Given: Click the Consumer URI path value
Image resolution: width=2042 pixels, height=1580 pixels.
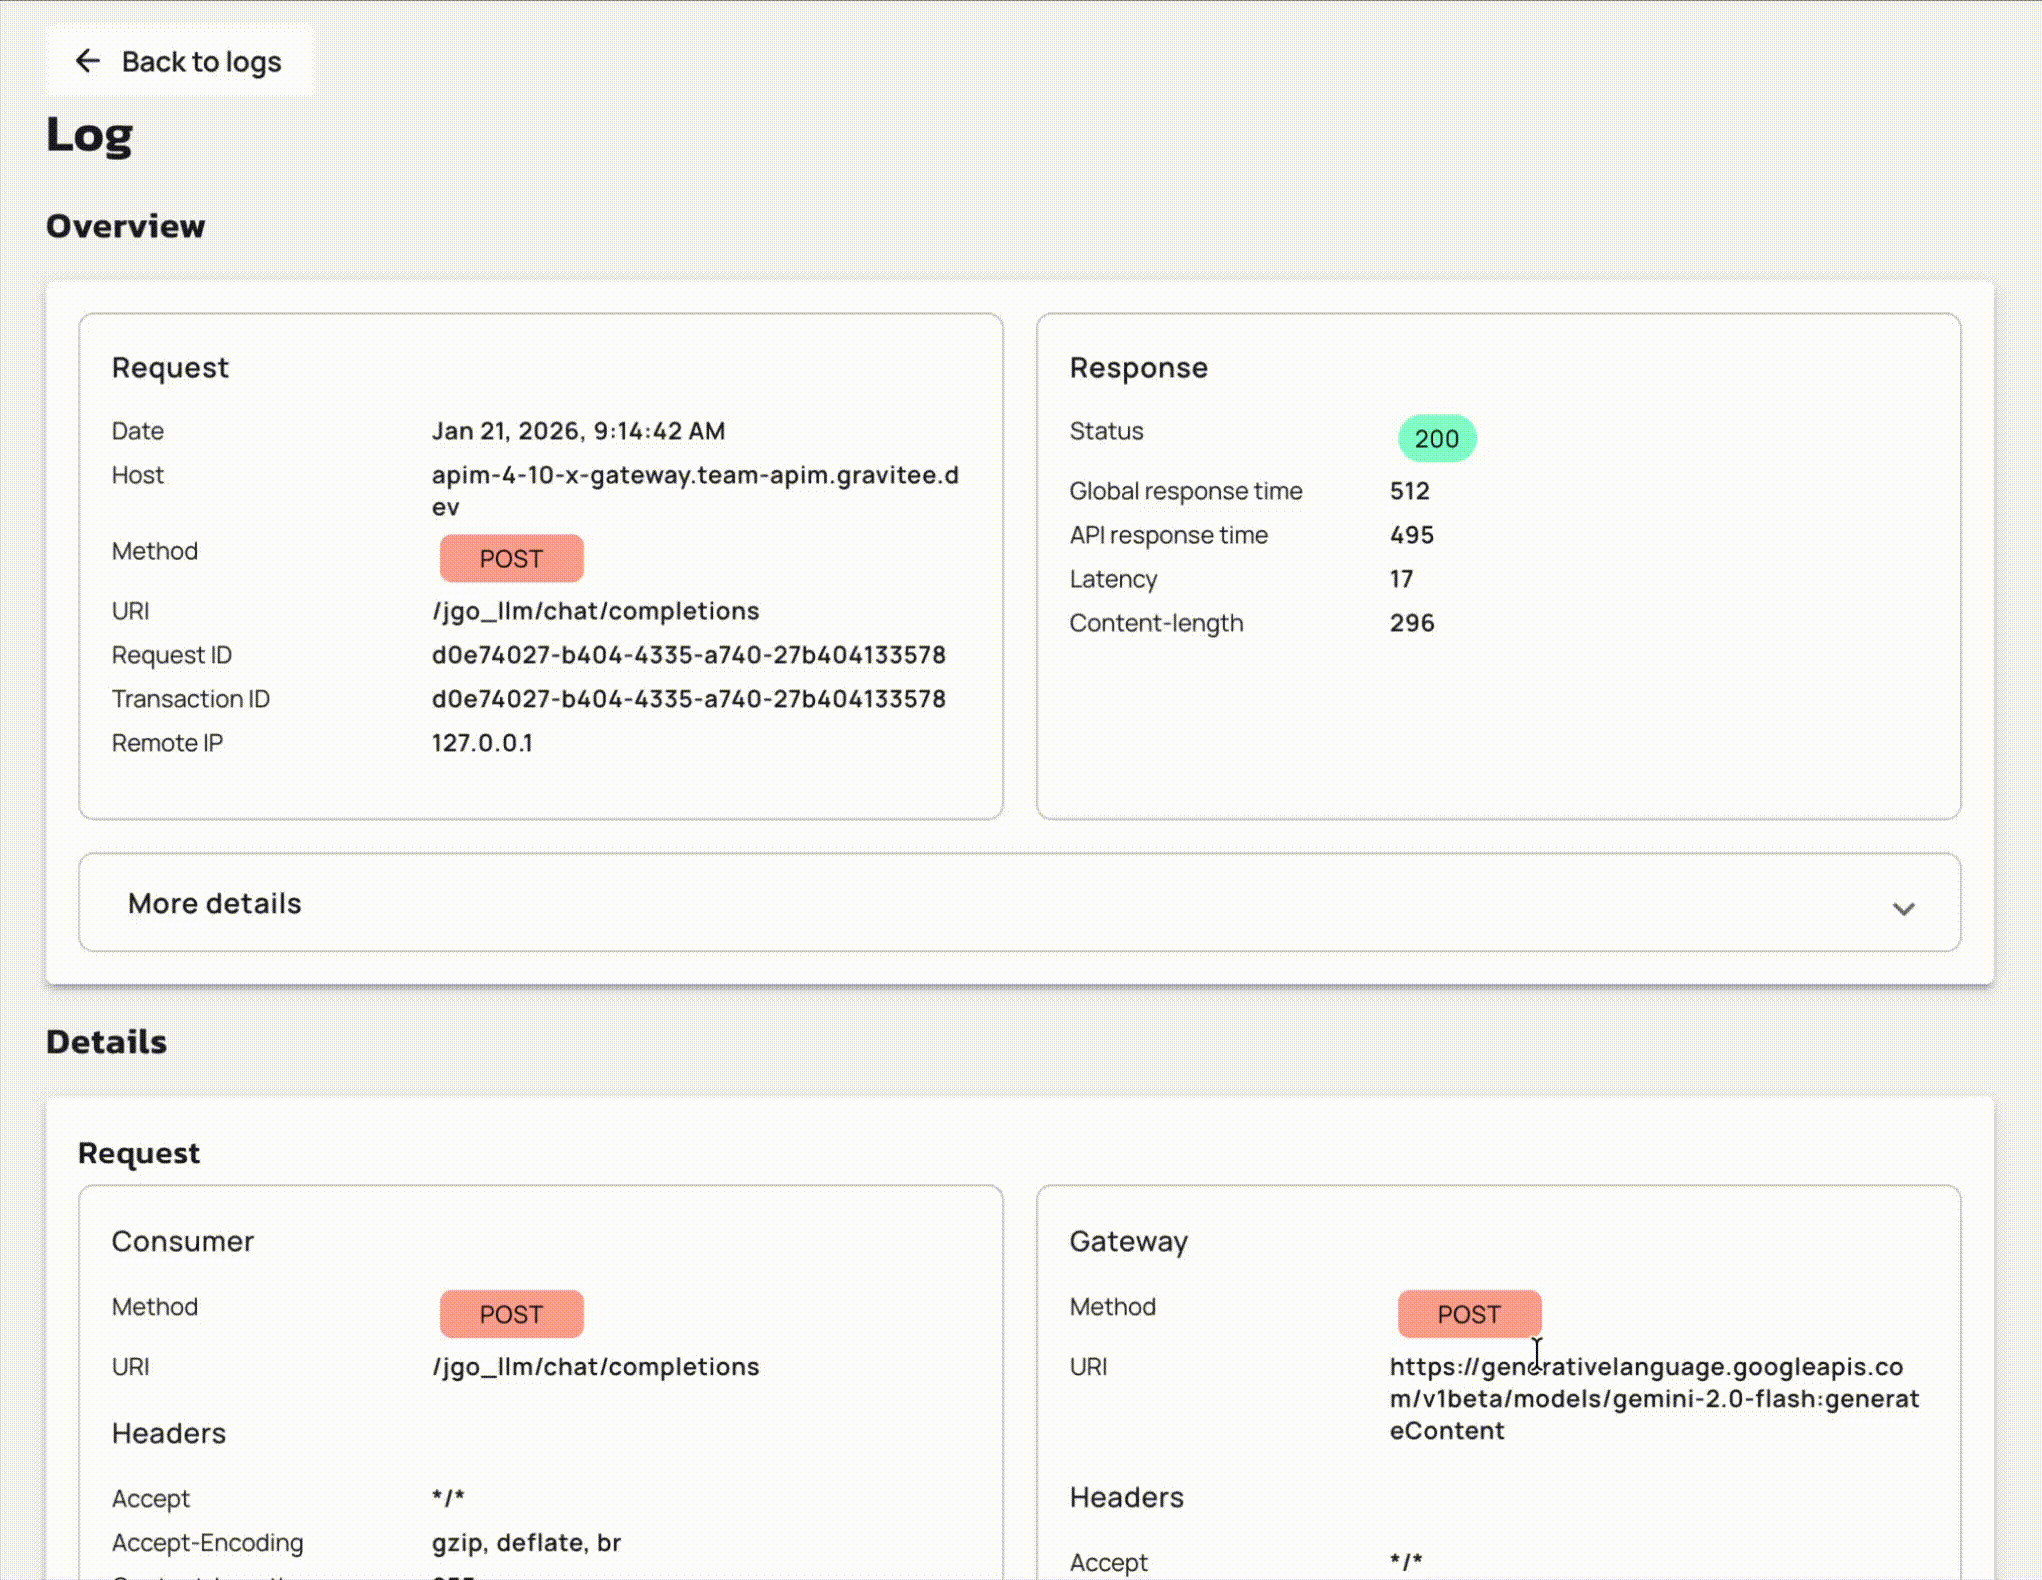Looking at the screenshot, I should 595,1367.
